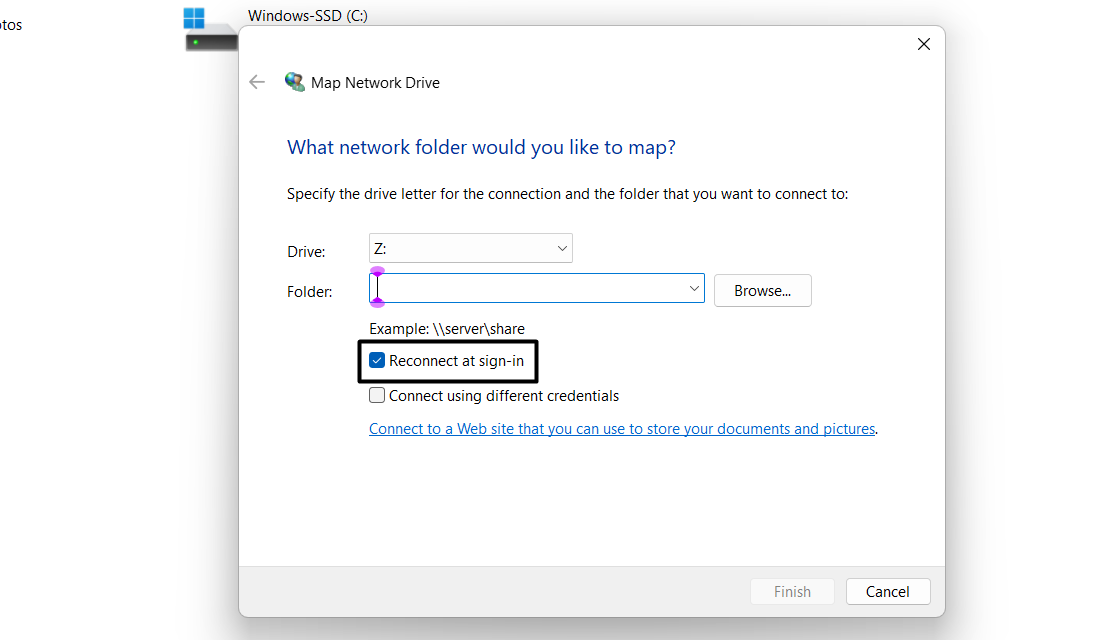Click the Finish button
The width and height of the screenshot is (1108, 640).
791,591
